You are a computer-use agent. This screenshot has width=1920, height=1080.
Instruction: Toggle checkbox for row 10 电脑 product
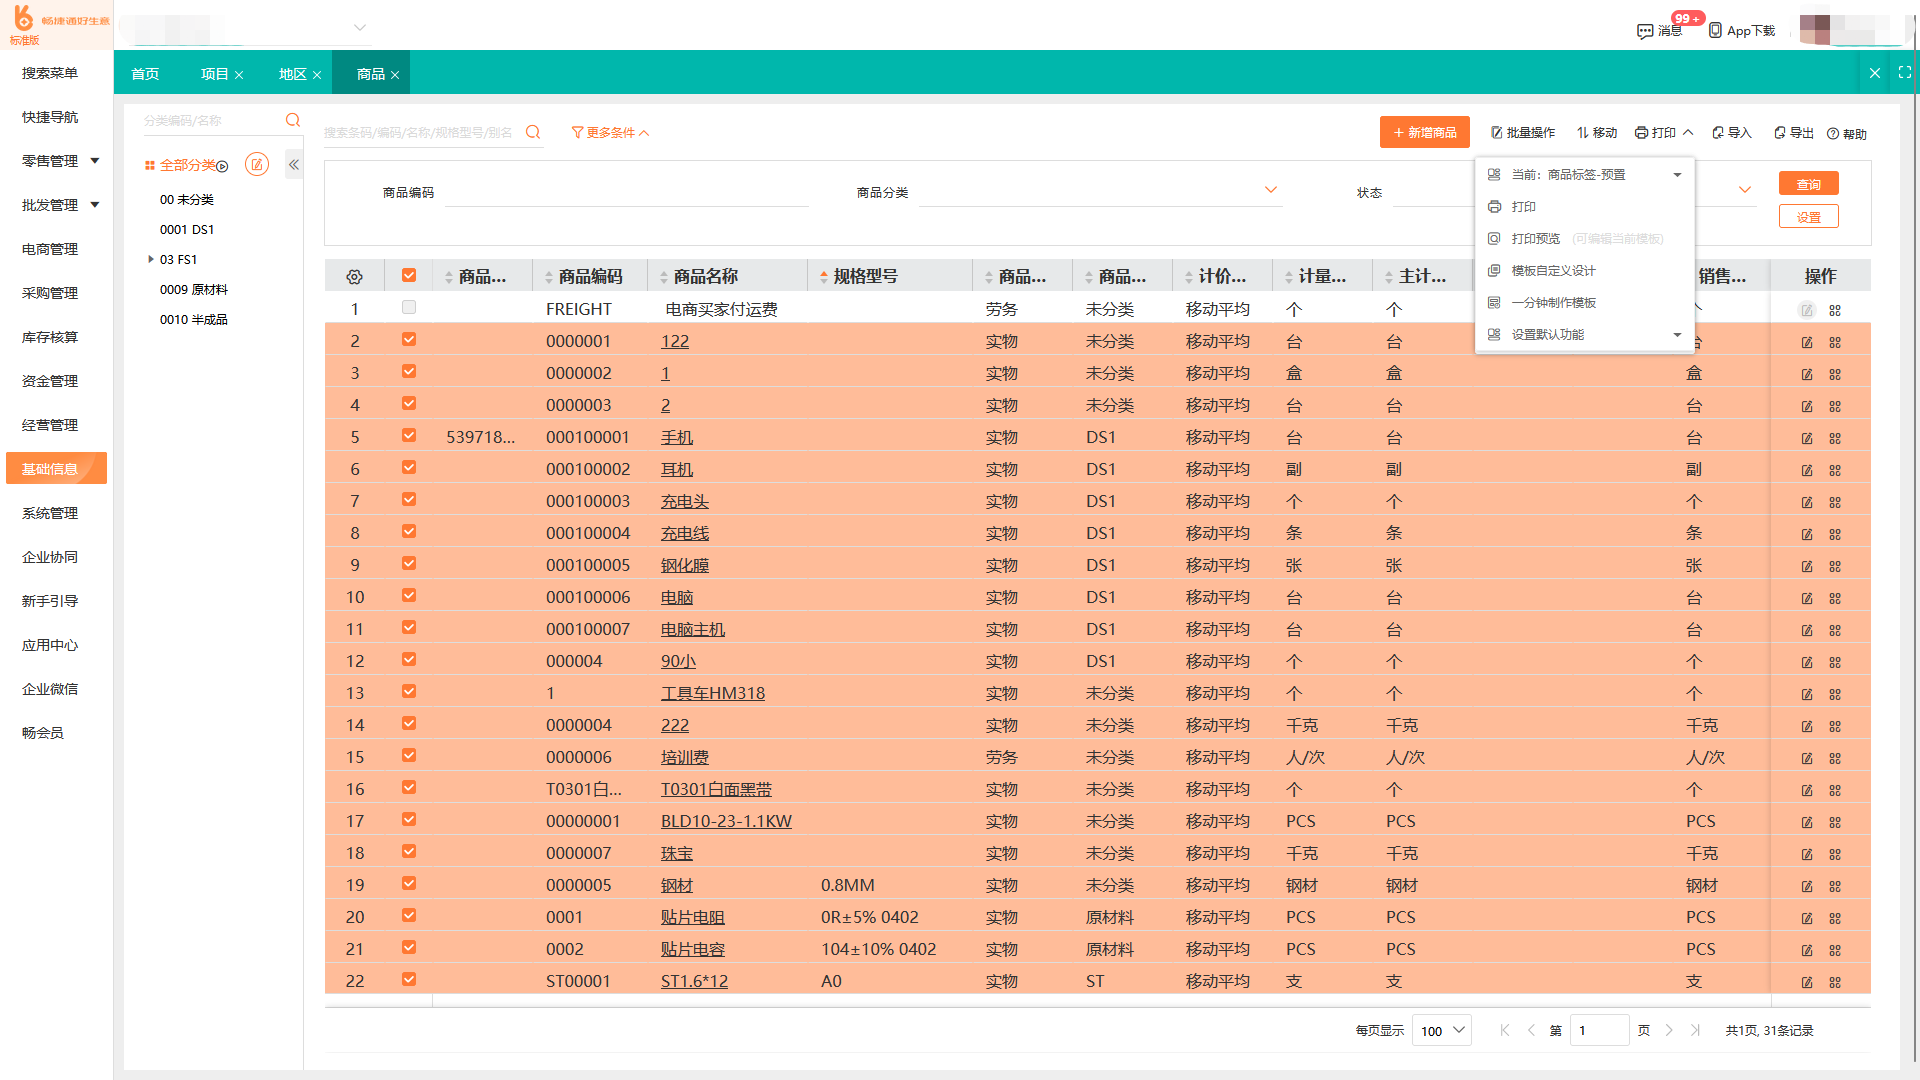click(x=409, y=596)
